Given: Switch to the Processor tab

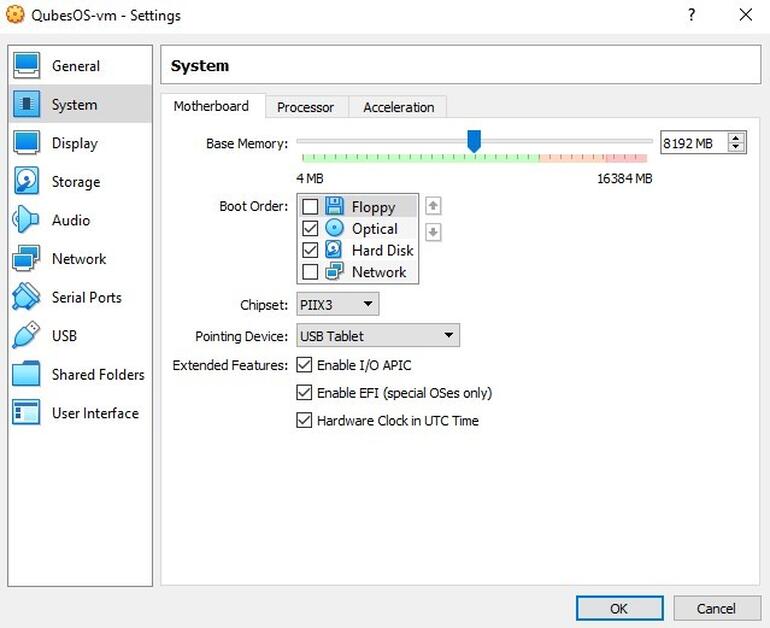Looking at the screenshot, I should click(x=305, y=107).
